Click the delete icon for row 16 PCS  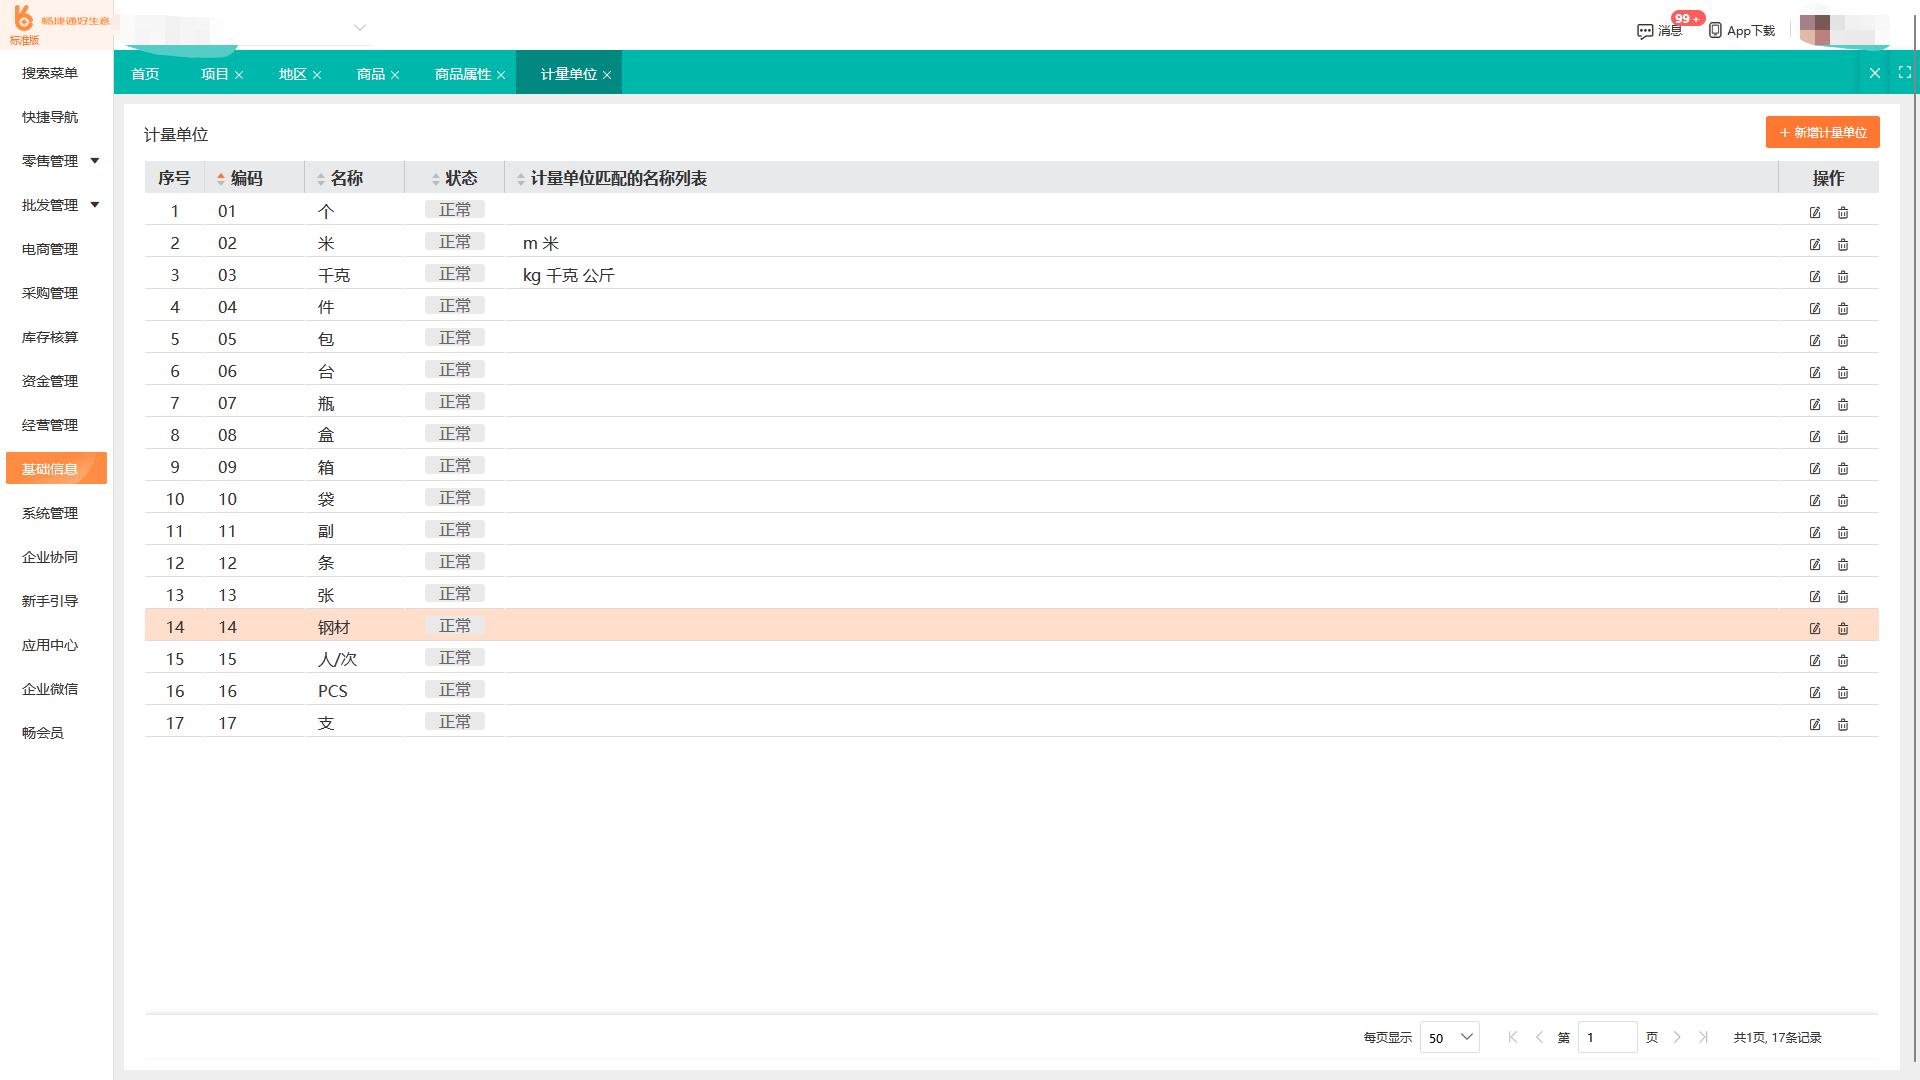click(x=1845, y=691)
